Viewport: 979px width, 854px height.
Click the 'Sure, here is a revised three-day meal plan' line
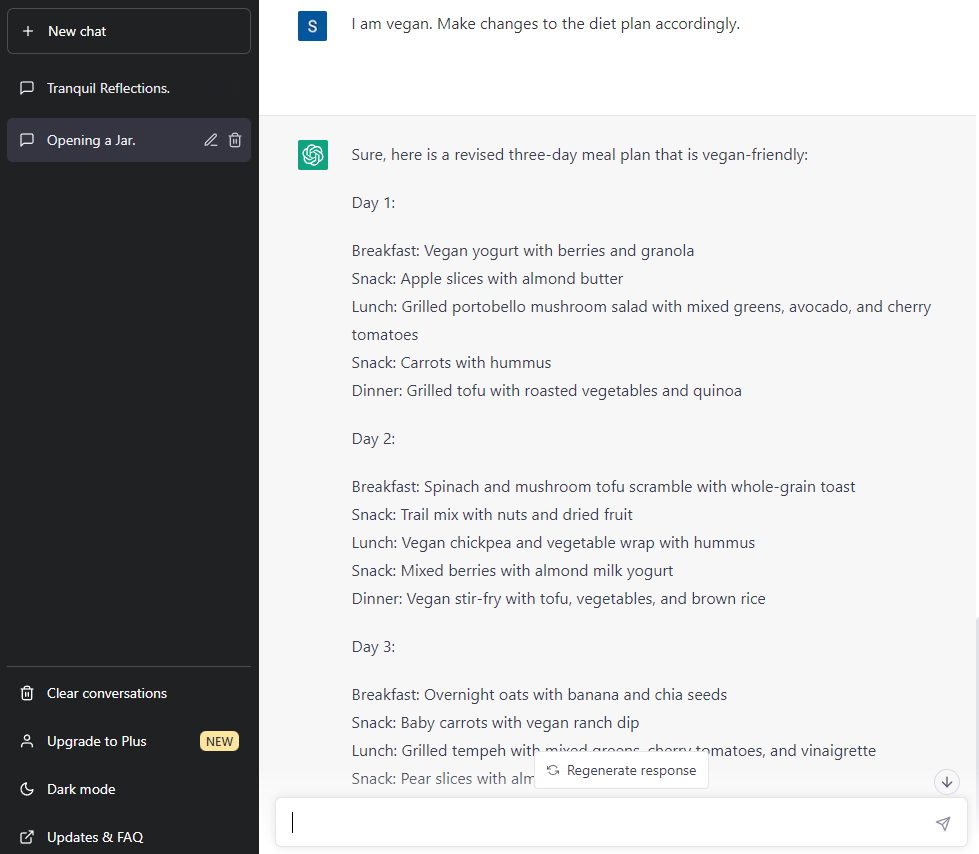(x=579, y=155)
